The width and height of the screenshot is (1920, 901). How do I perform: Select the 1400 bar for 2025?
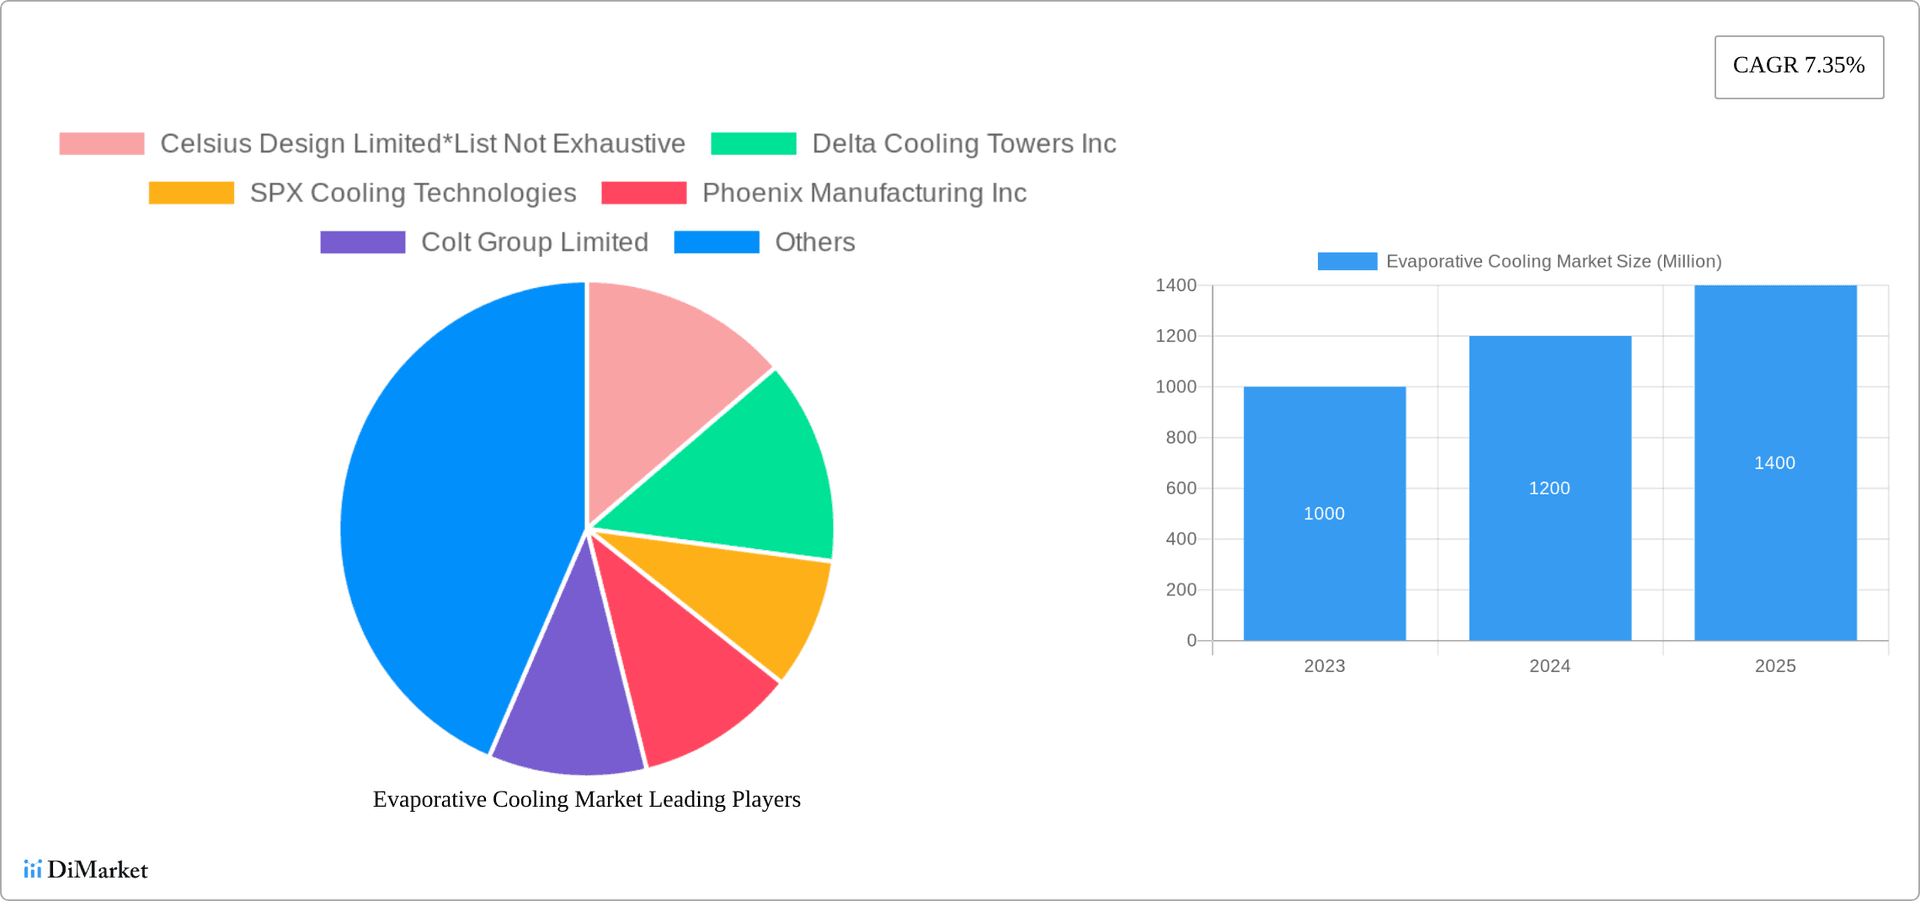point(1774,462)
